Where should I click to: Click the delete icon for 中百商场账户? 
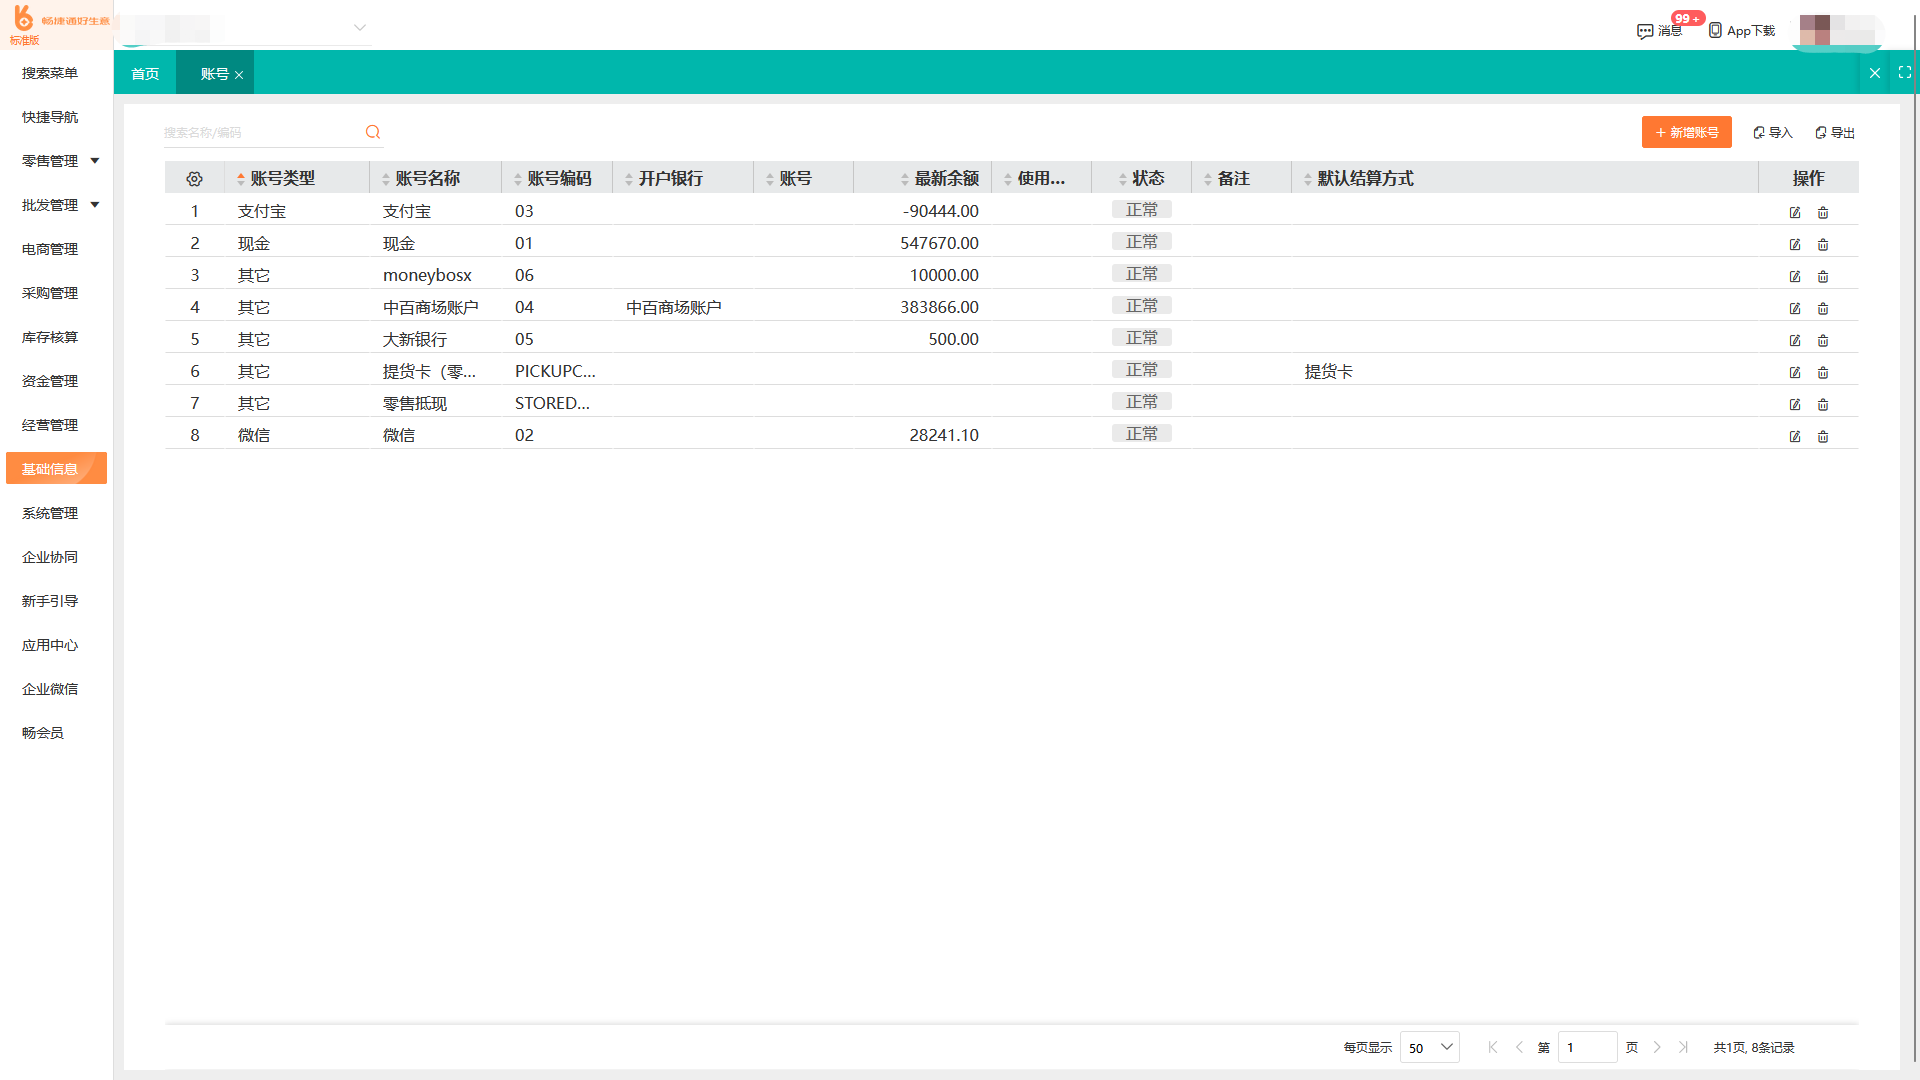(x=1822, y=305)
